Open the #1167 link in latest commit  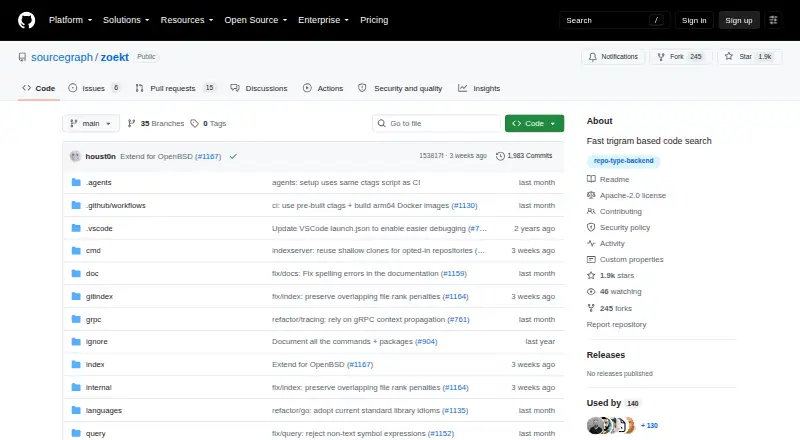coord(208,156)
